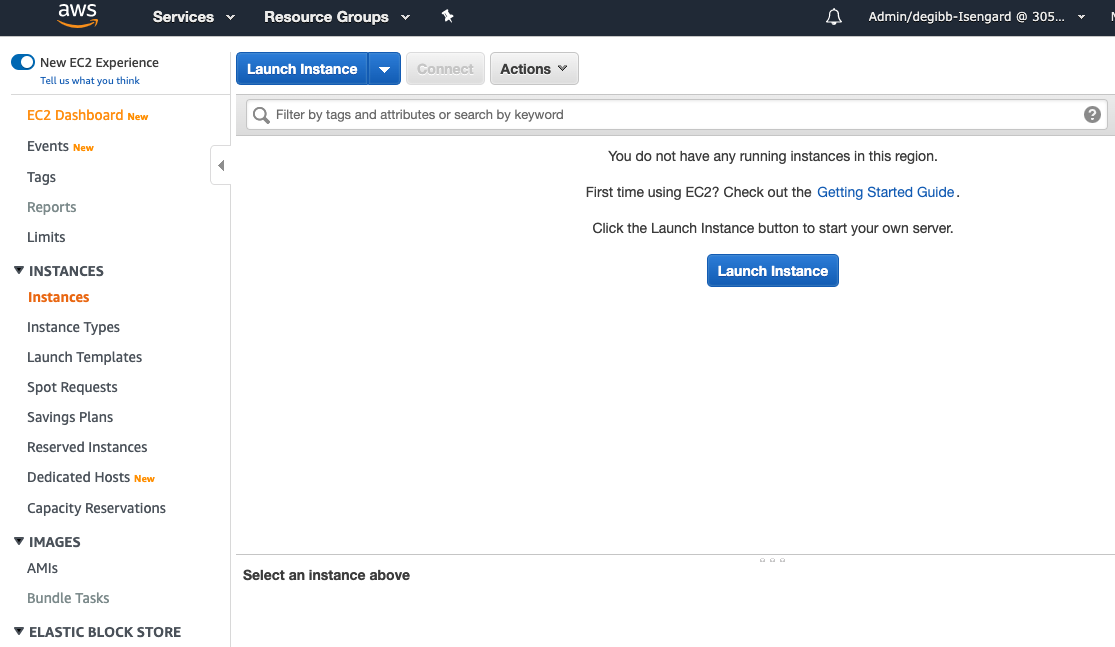Click the blue Launch Instance button

(x=772, y=270)
